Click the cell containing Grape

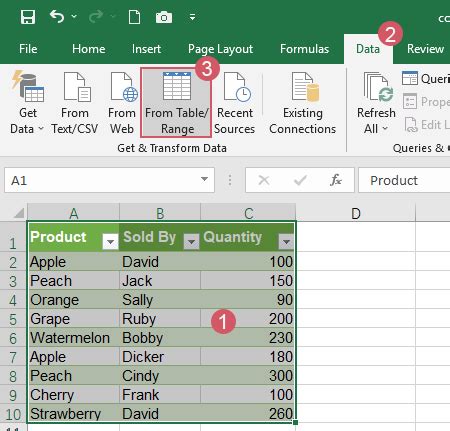[73, 319]
